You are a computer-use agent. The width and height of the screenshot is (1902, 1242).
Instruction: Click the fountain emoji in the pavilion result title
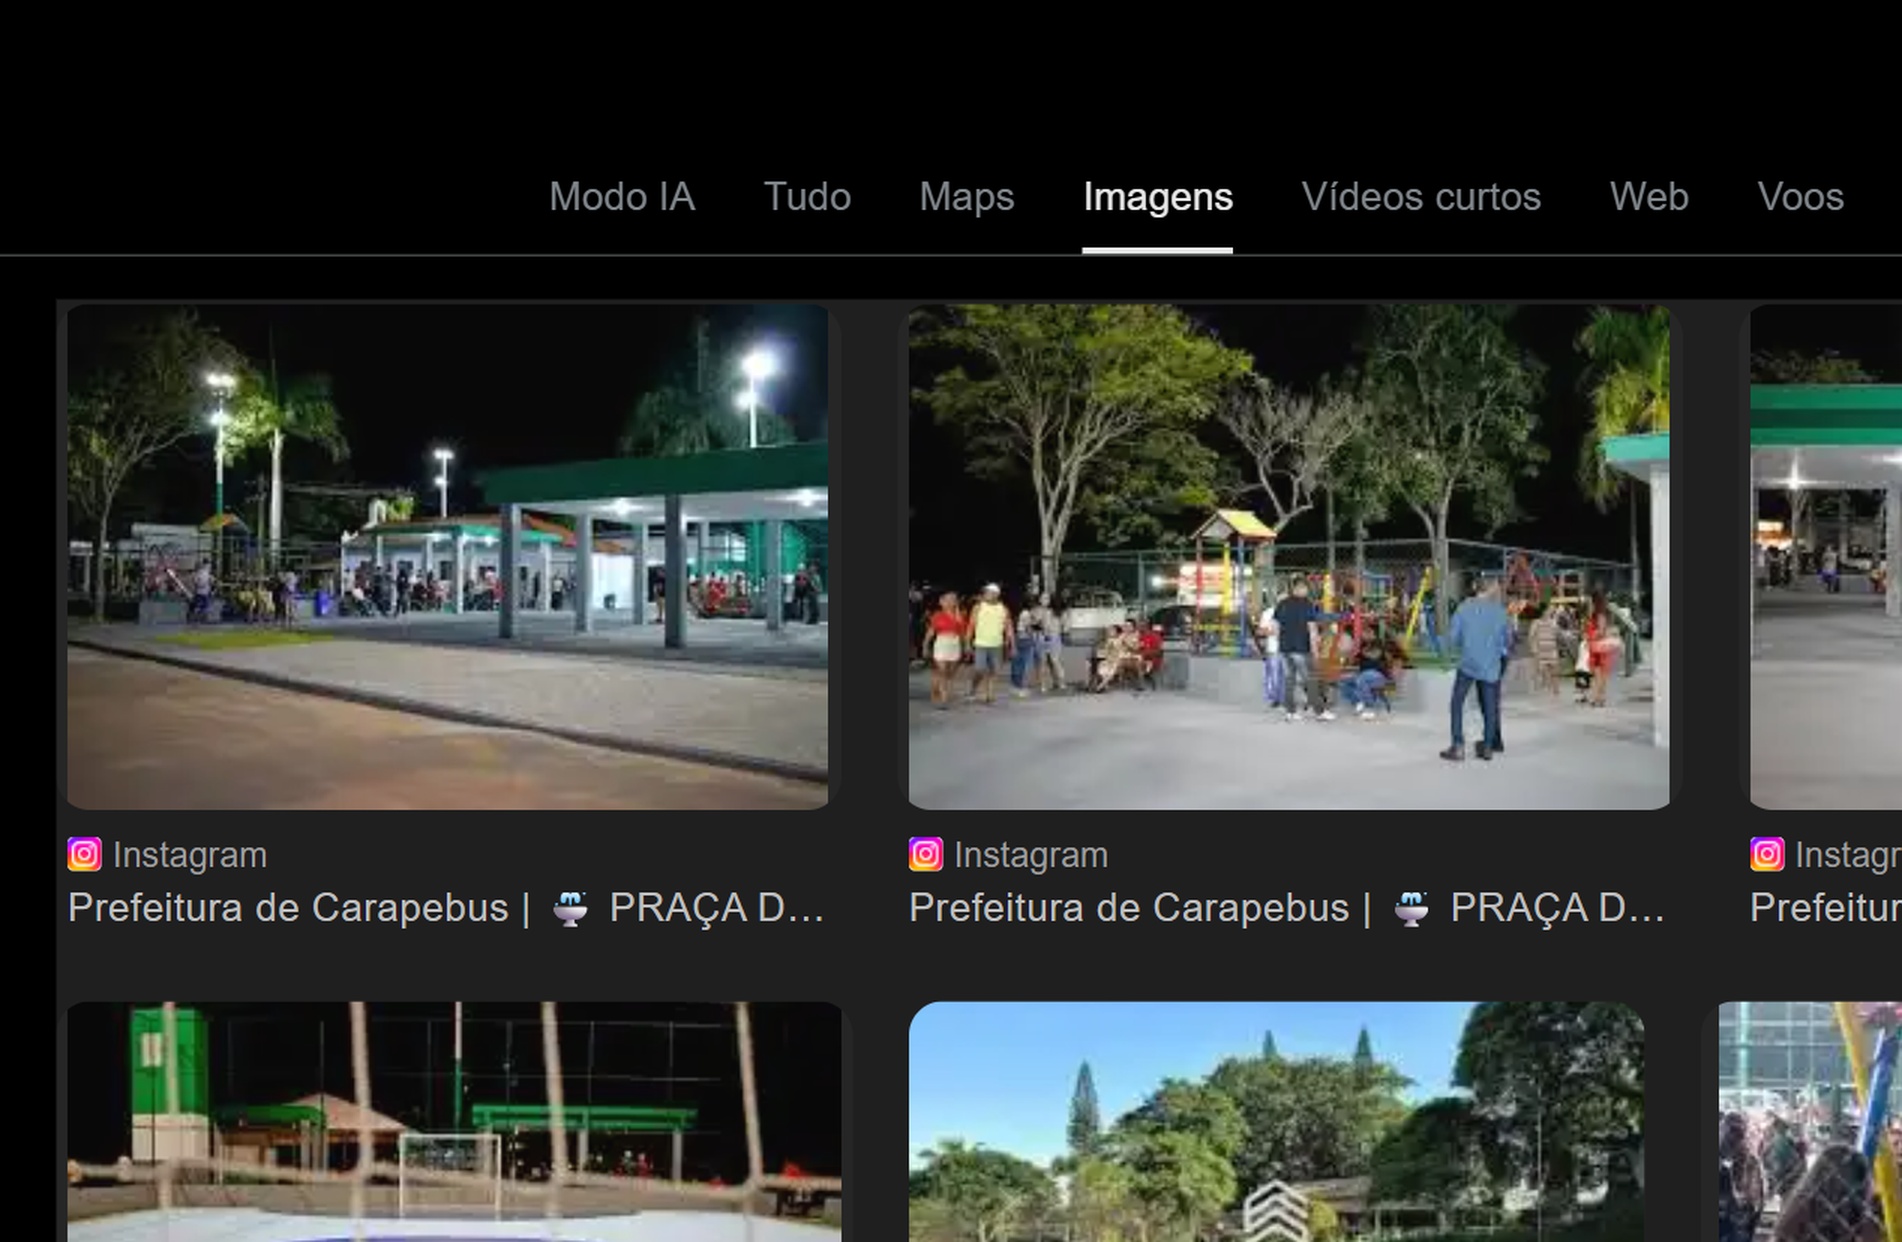pyautogui.click(x=570, y=909)
